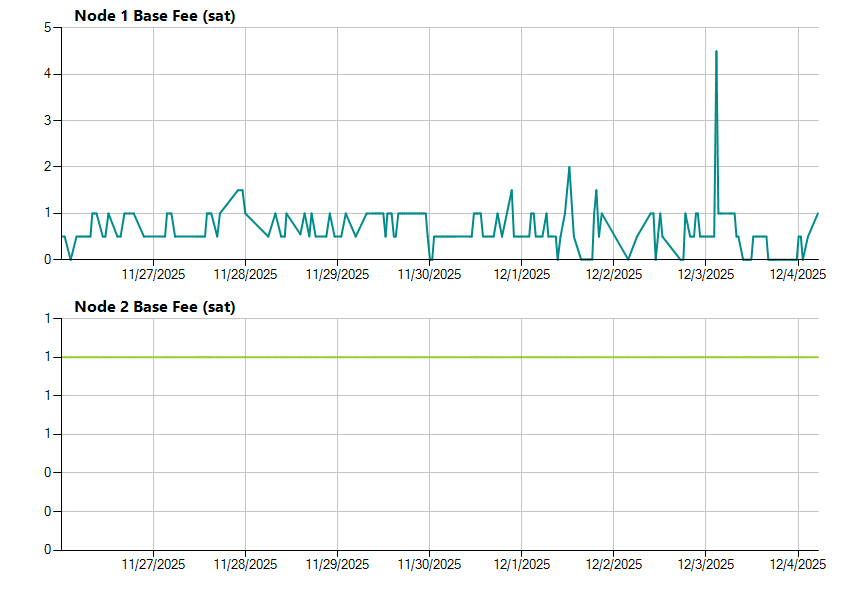Image resolution: width=860 pixels, height=600 pixels.
Task: Click the green Node 2 base fee line
Action: tap(440, 357)
